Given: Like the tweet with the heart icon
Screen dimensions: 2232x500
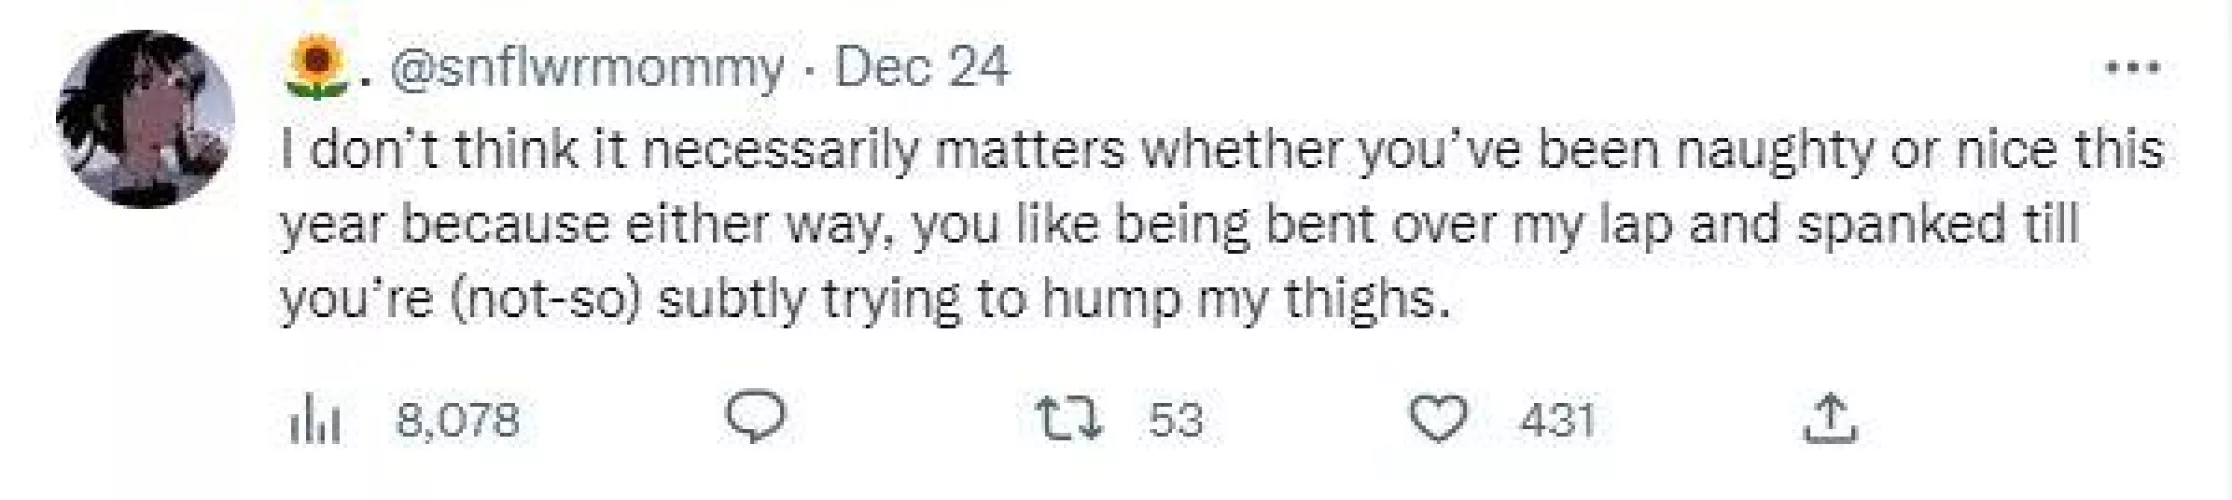Looking at the screenshot, I should click(x=1437, y=419).
